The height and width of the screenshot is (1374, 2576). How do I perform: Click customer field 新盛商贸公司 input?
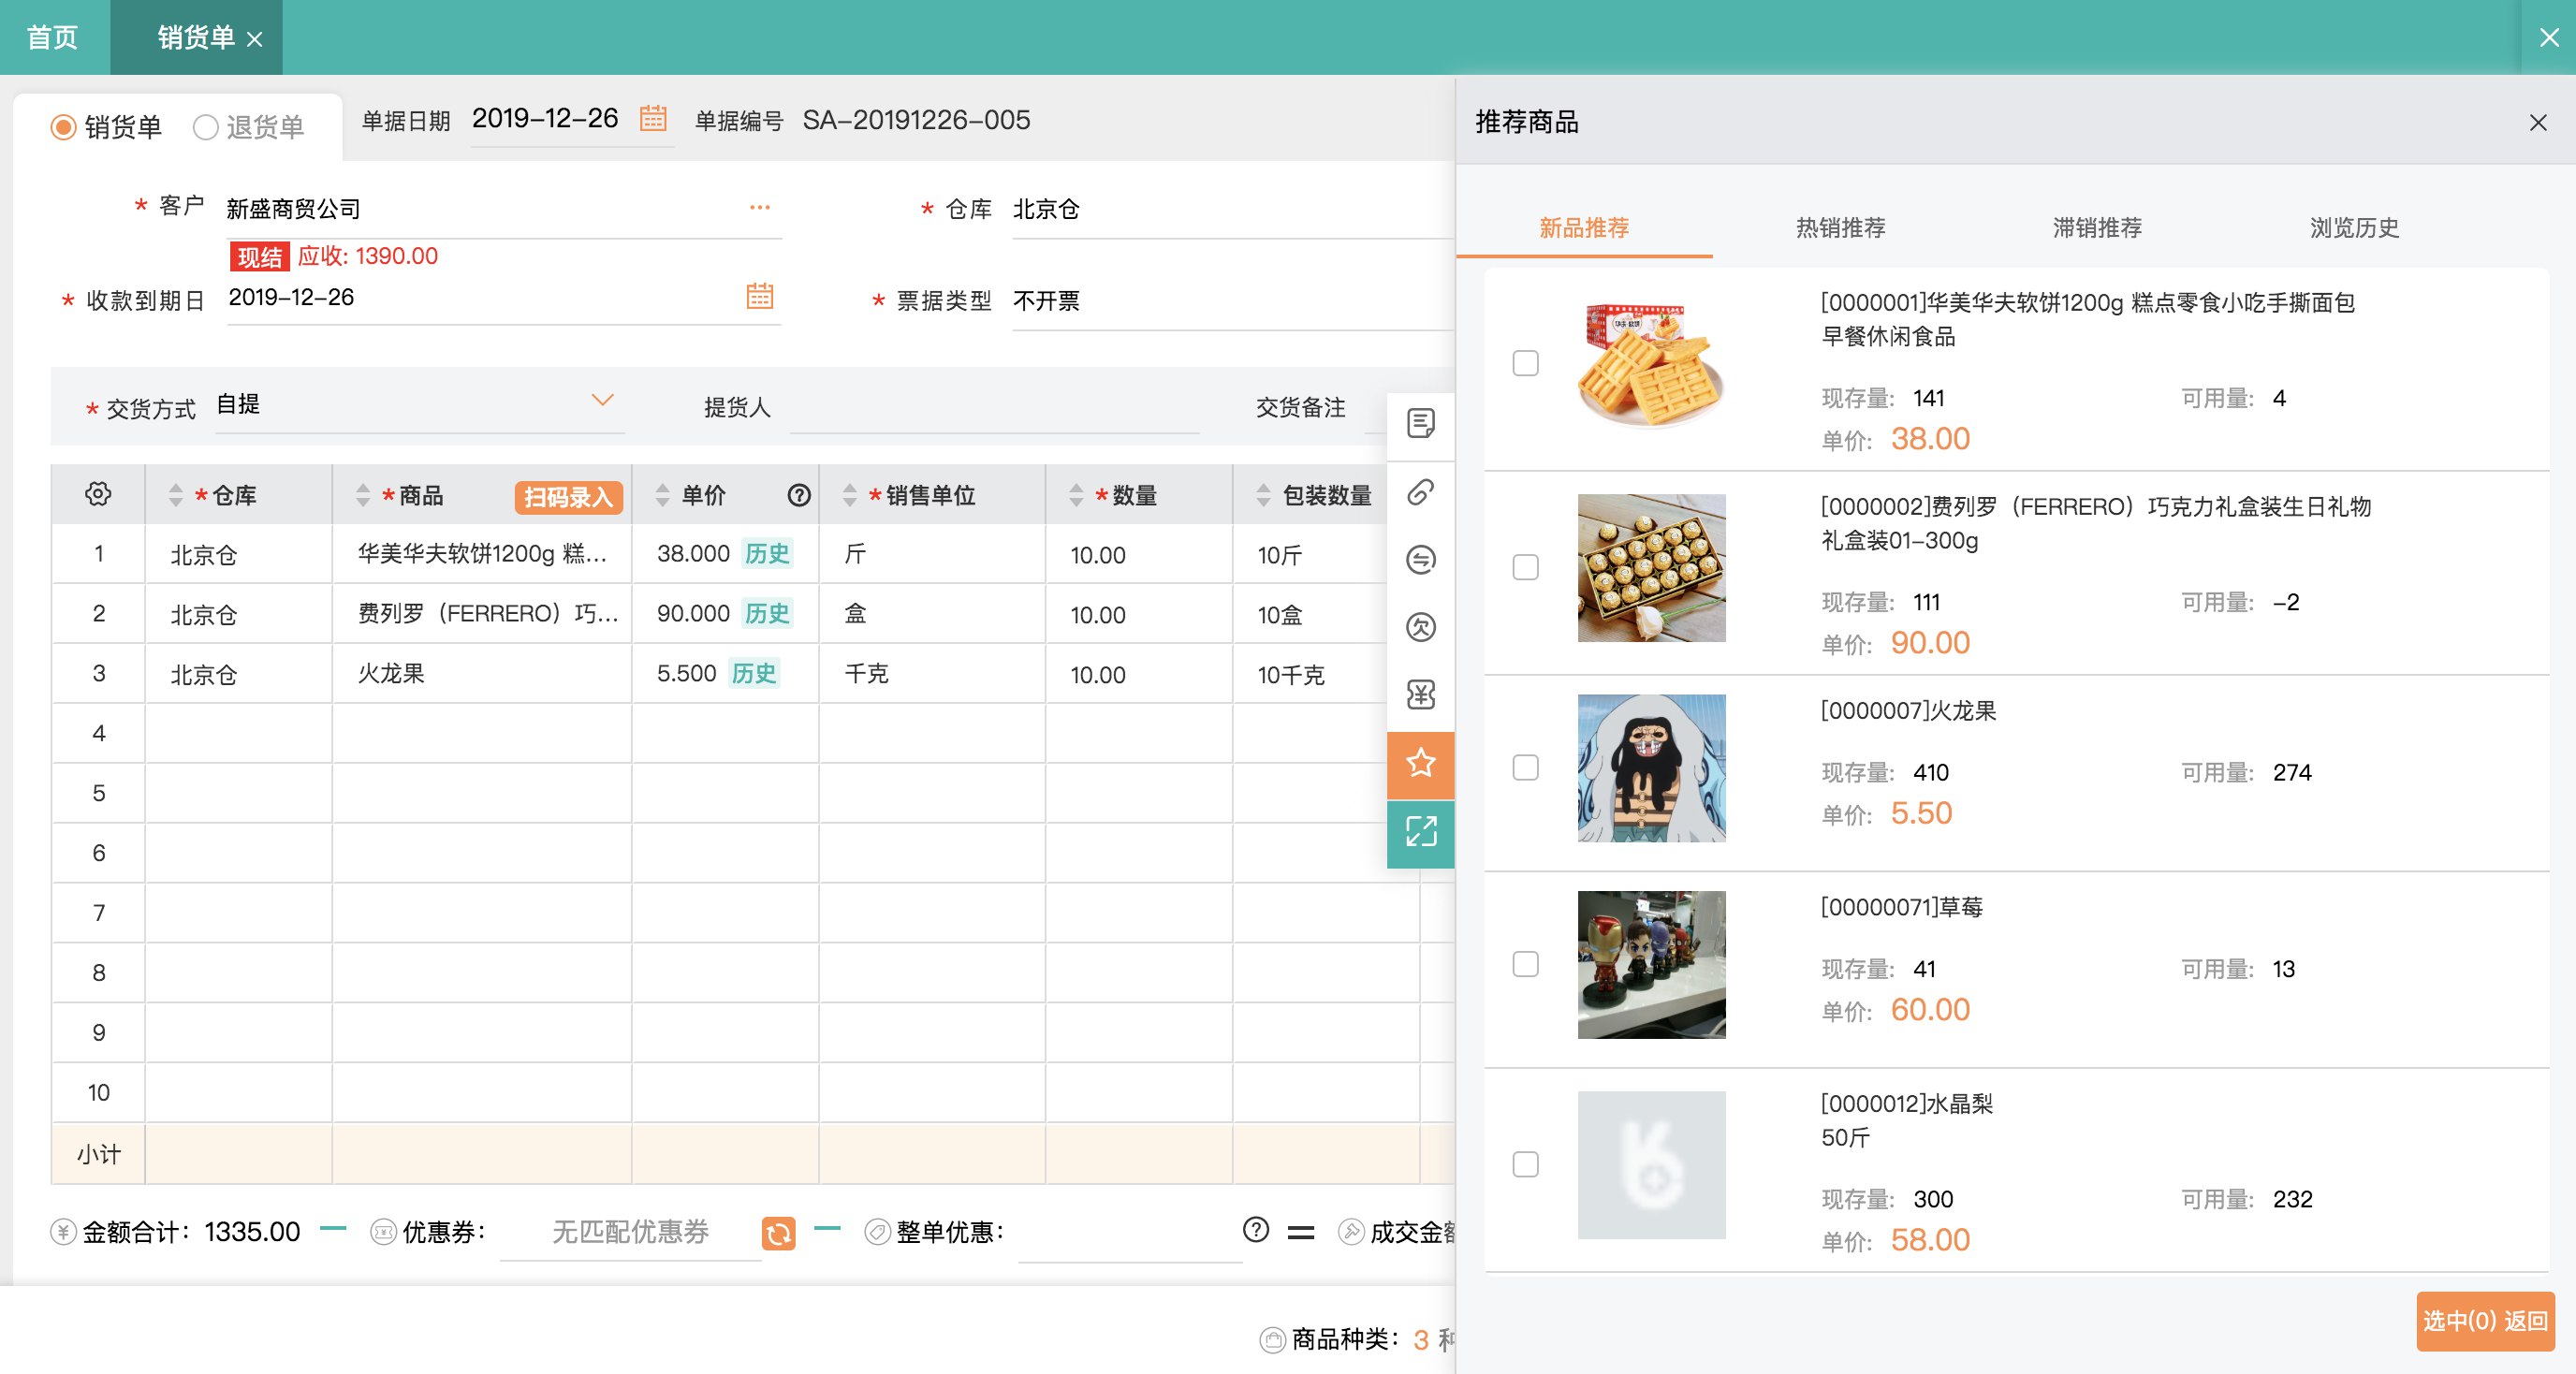tap(477, 208)
